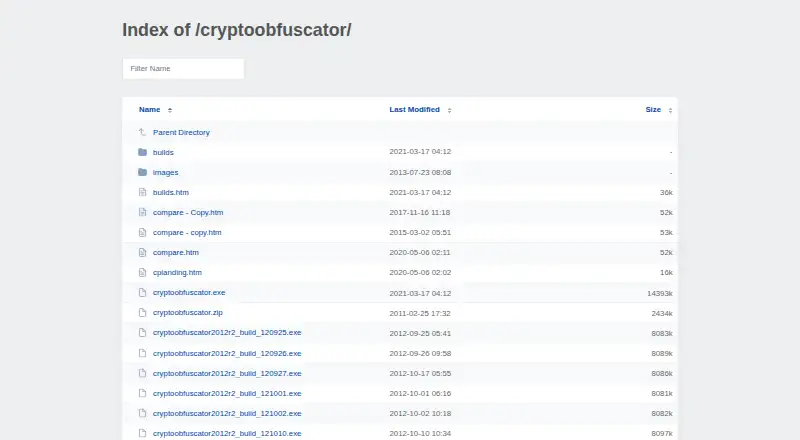Viewport: 800px width, 440px height.
Task: Open compare.htm file link
Action: point(176,252)
